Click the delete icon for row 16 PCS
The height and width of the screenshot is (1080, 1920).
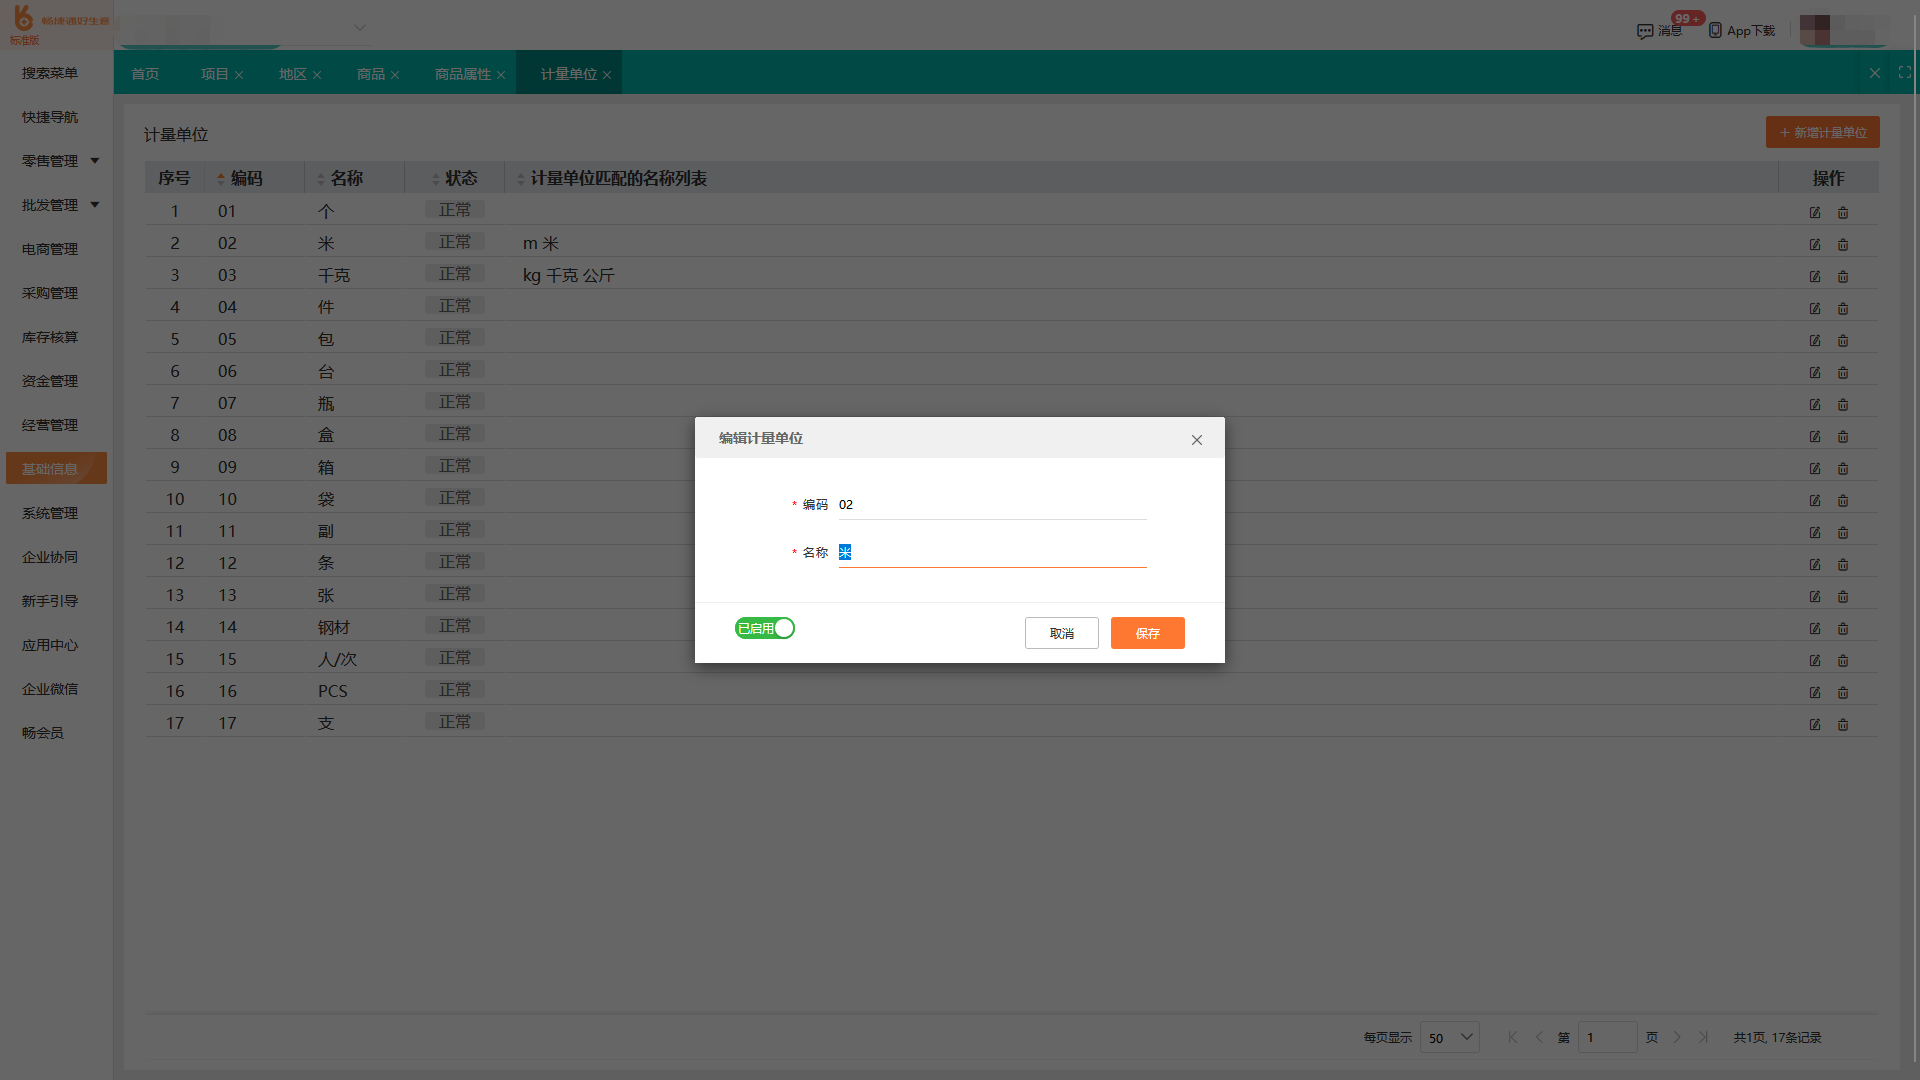coord(1842,691)
